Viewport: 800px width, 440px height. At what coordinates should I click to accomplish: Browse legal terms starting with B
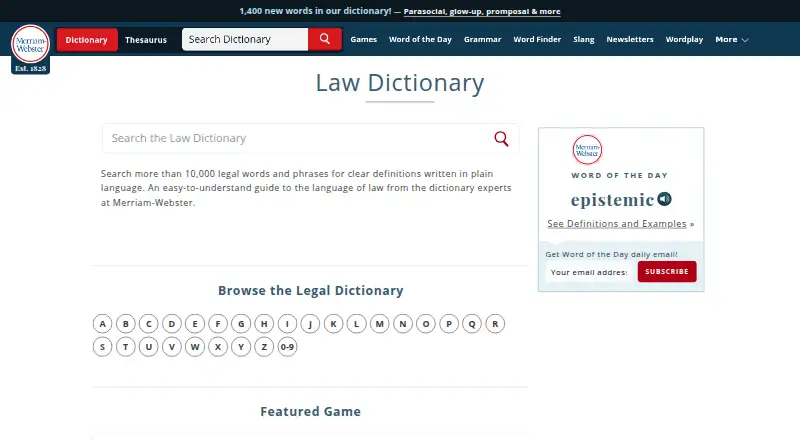126,324
